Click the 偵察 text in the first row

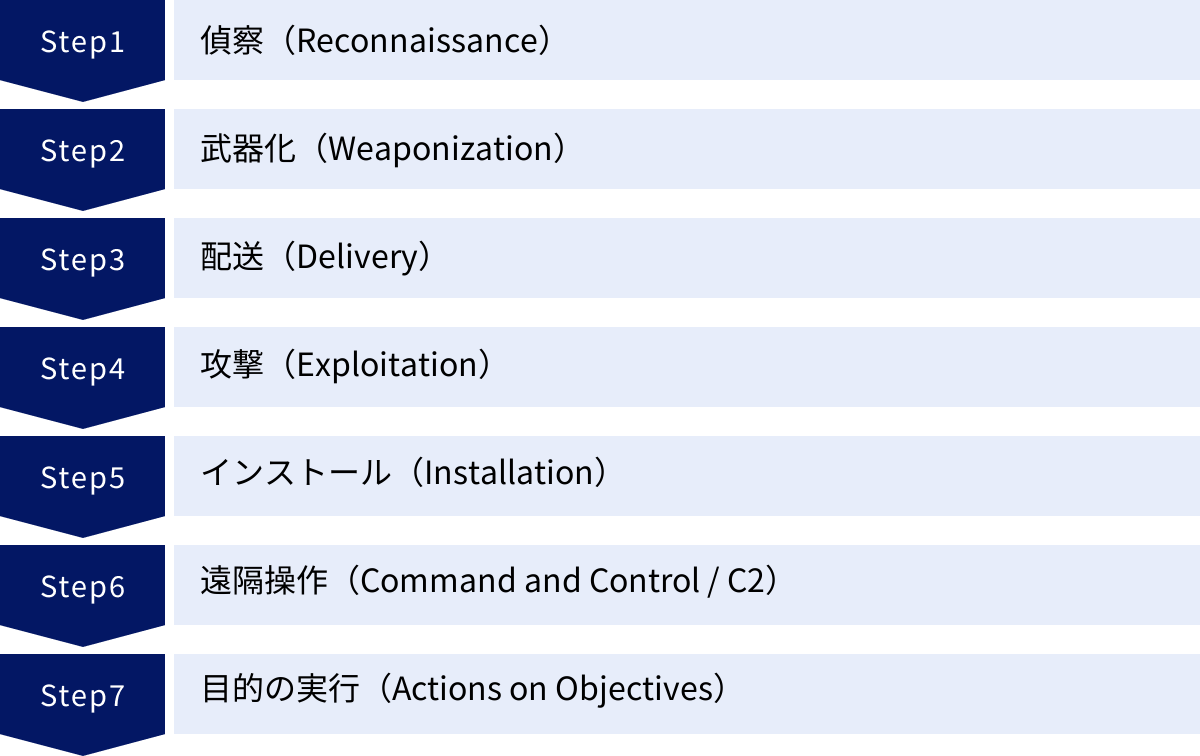click(233, 41)
